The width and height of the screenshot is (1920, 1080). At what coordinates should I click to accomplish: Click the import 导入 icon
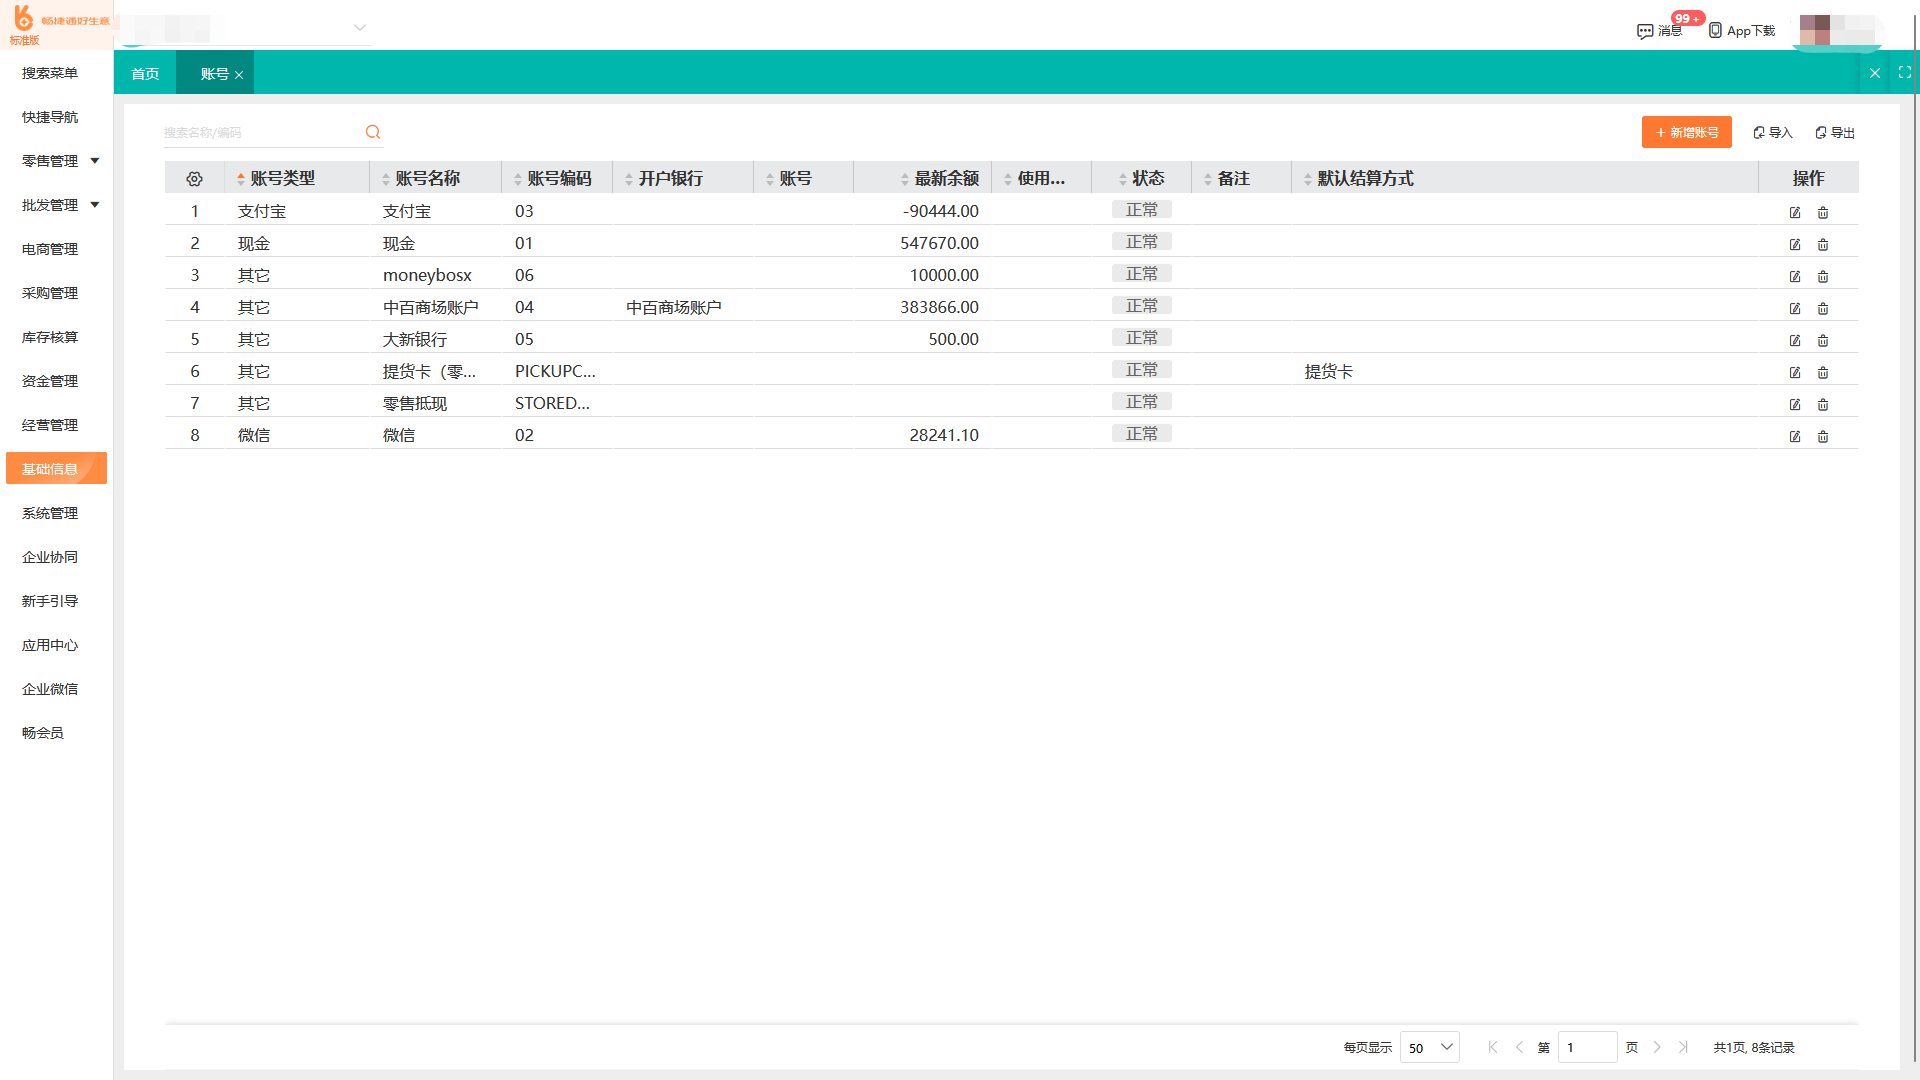pos(1774,132)
